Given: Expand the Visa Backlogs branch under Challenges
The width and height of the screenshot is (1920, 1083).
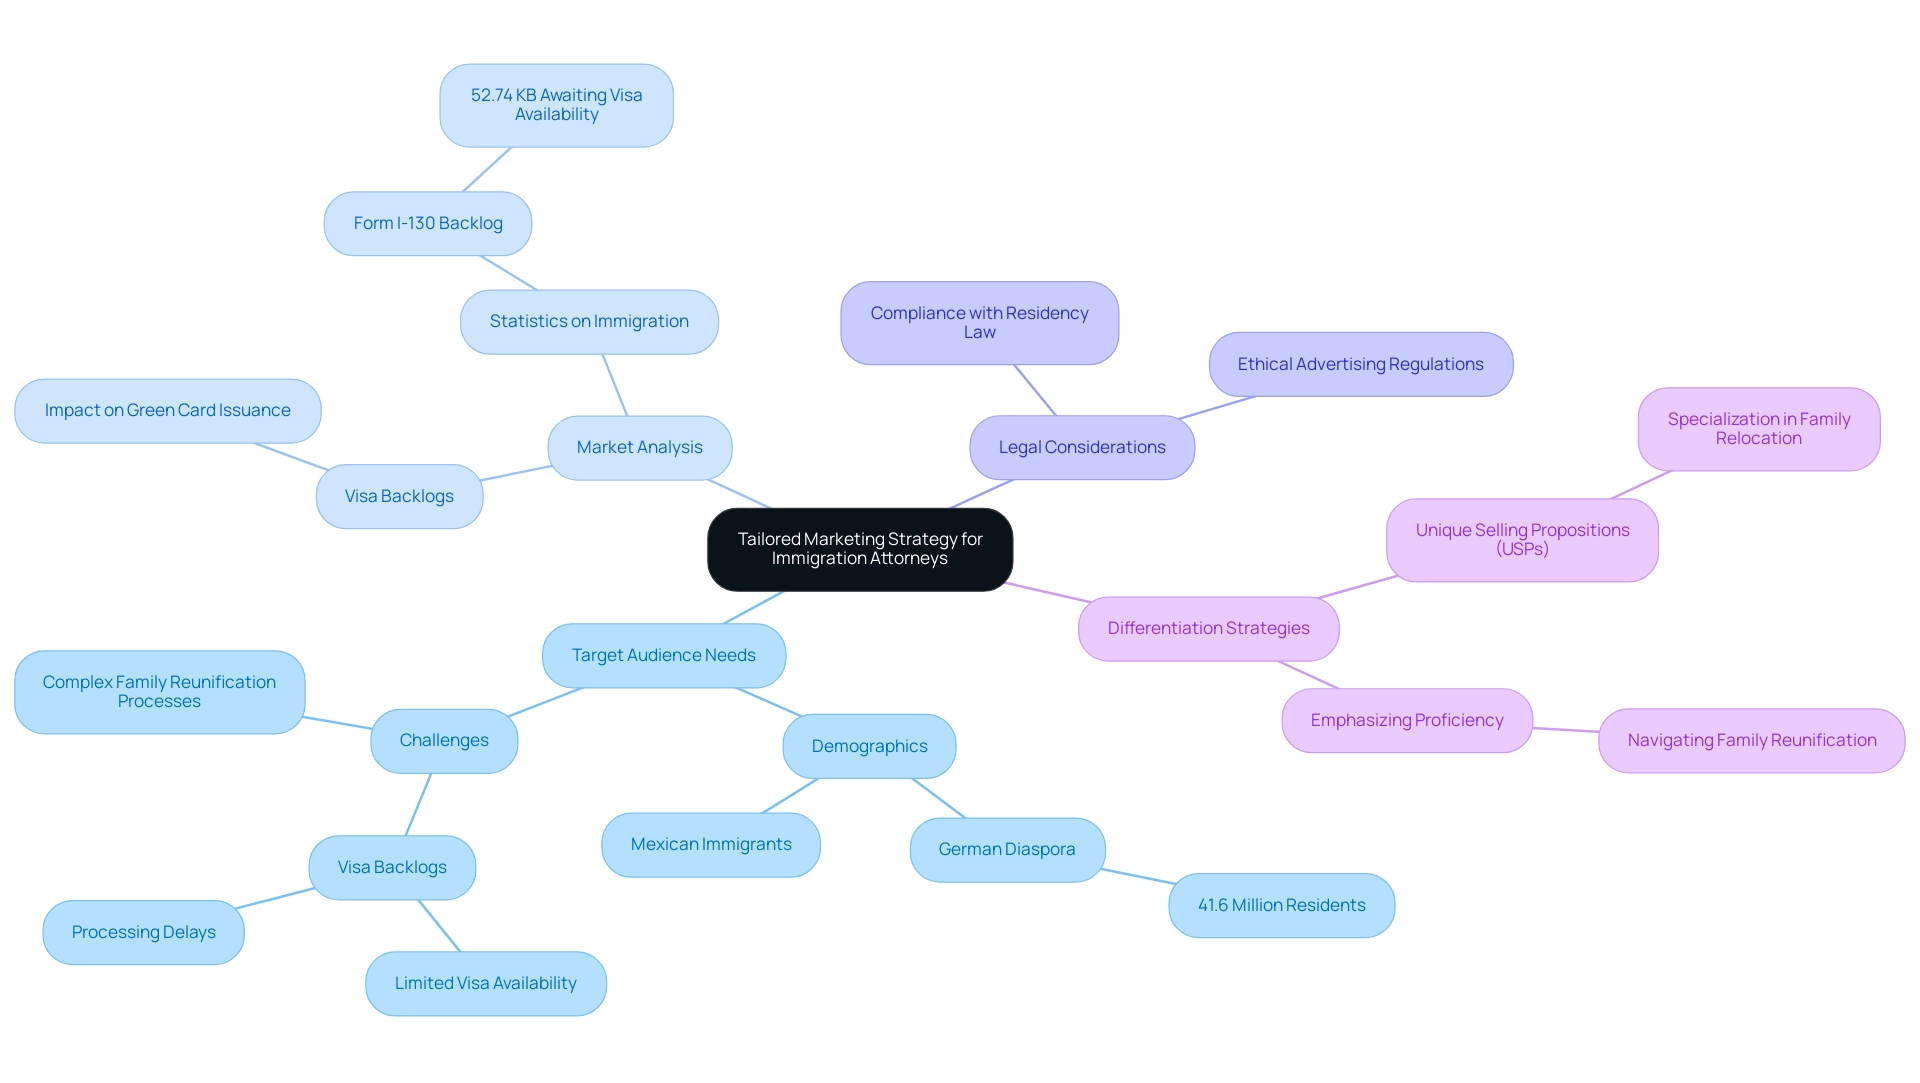Looking at the screenshot, I should click(x=389, y=867).
